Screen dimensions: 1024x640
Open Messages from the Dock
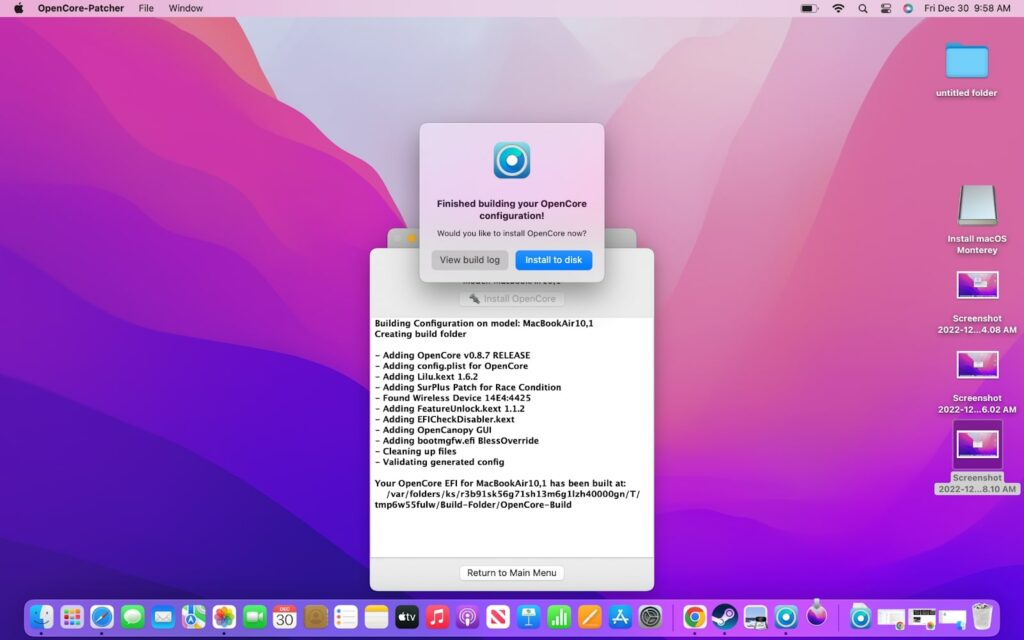[133, 616]
